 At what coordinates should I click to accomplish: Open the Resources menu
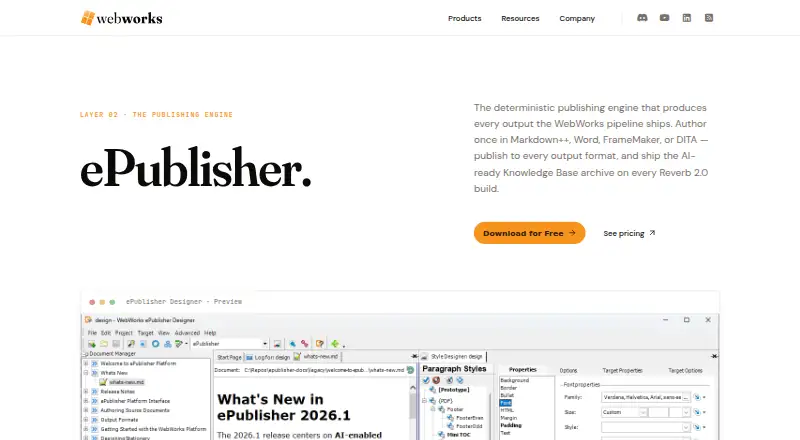tap(520, 18)
